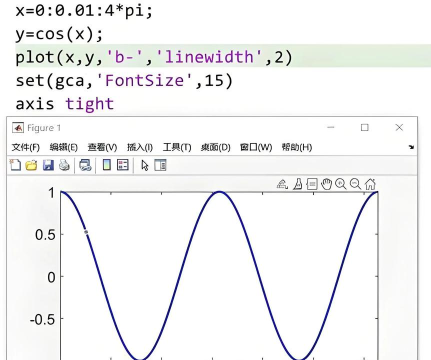431x360 pixels.
Task: Enable the Data Tips tool in the axes toolbar
Action: point(312,184)
